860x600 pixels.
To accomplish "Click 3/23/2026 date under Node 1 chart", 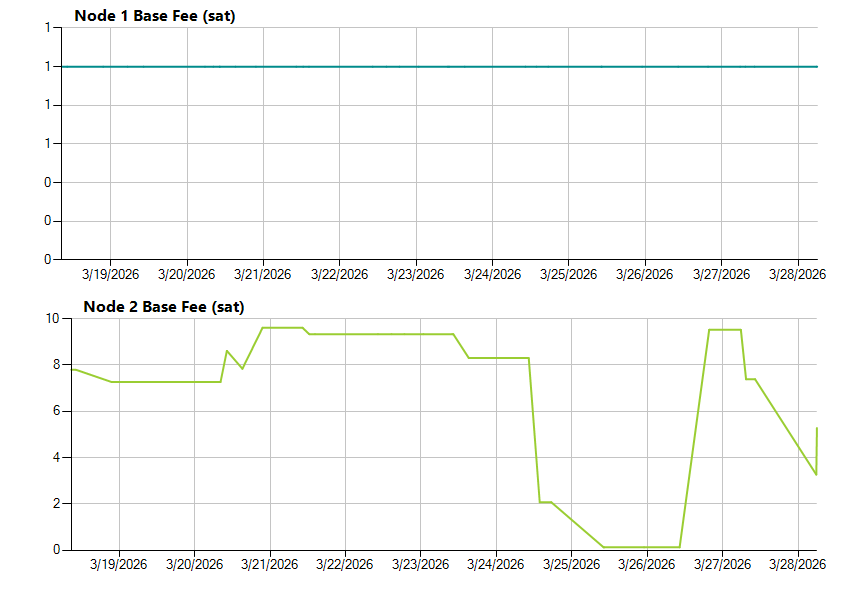I will (x=416, y=274).
